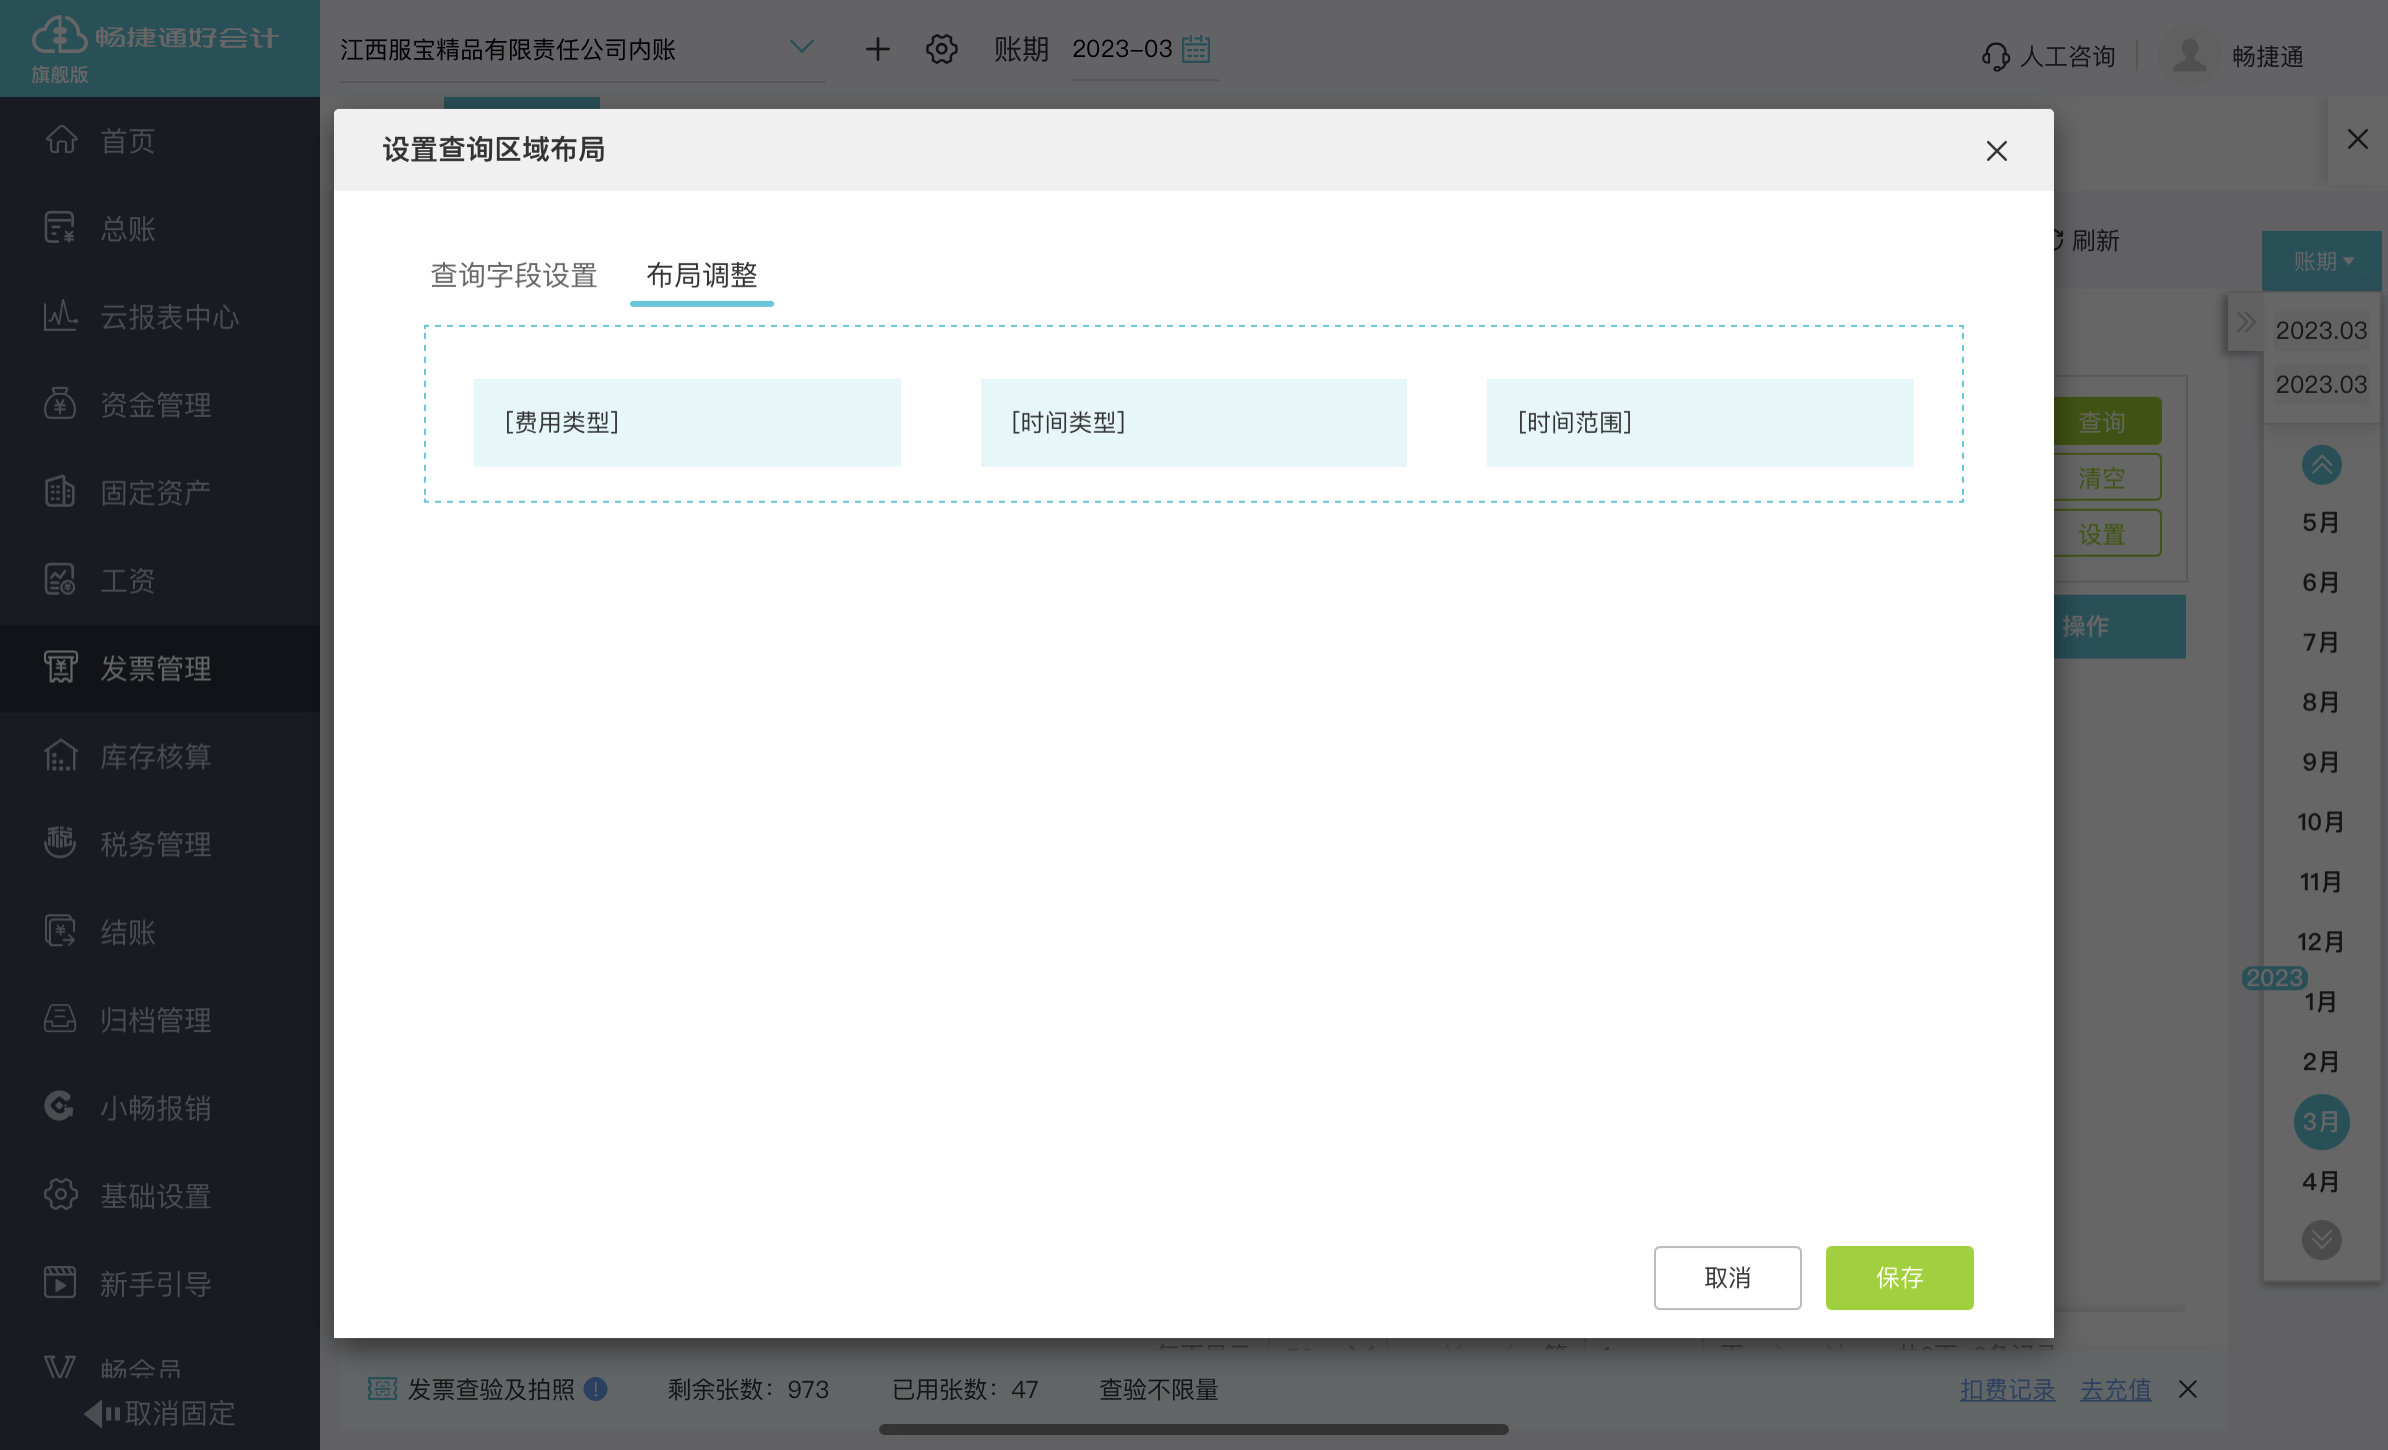Dismiss dialog with close X icon
The height and width of the screenshot is (1450, 2388).
point(1997,150)
